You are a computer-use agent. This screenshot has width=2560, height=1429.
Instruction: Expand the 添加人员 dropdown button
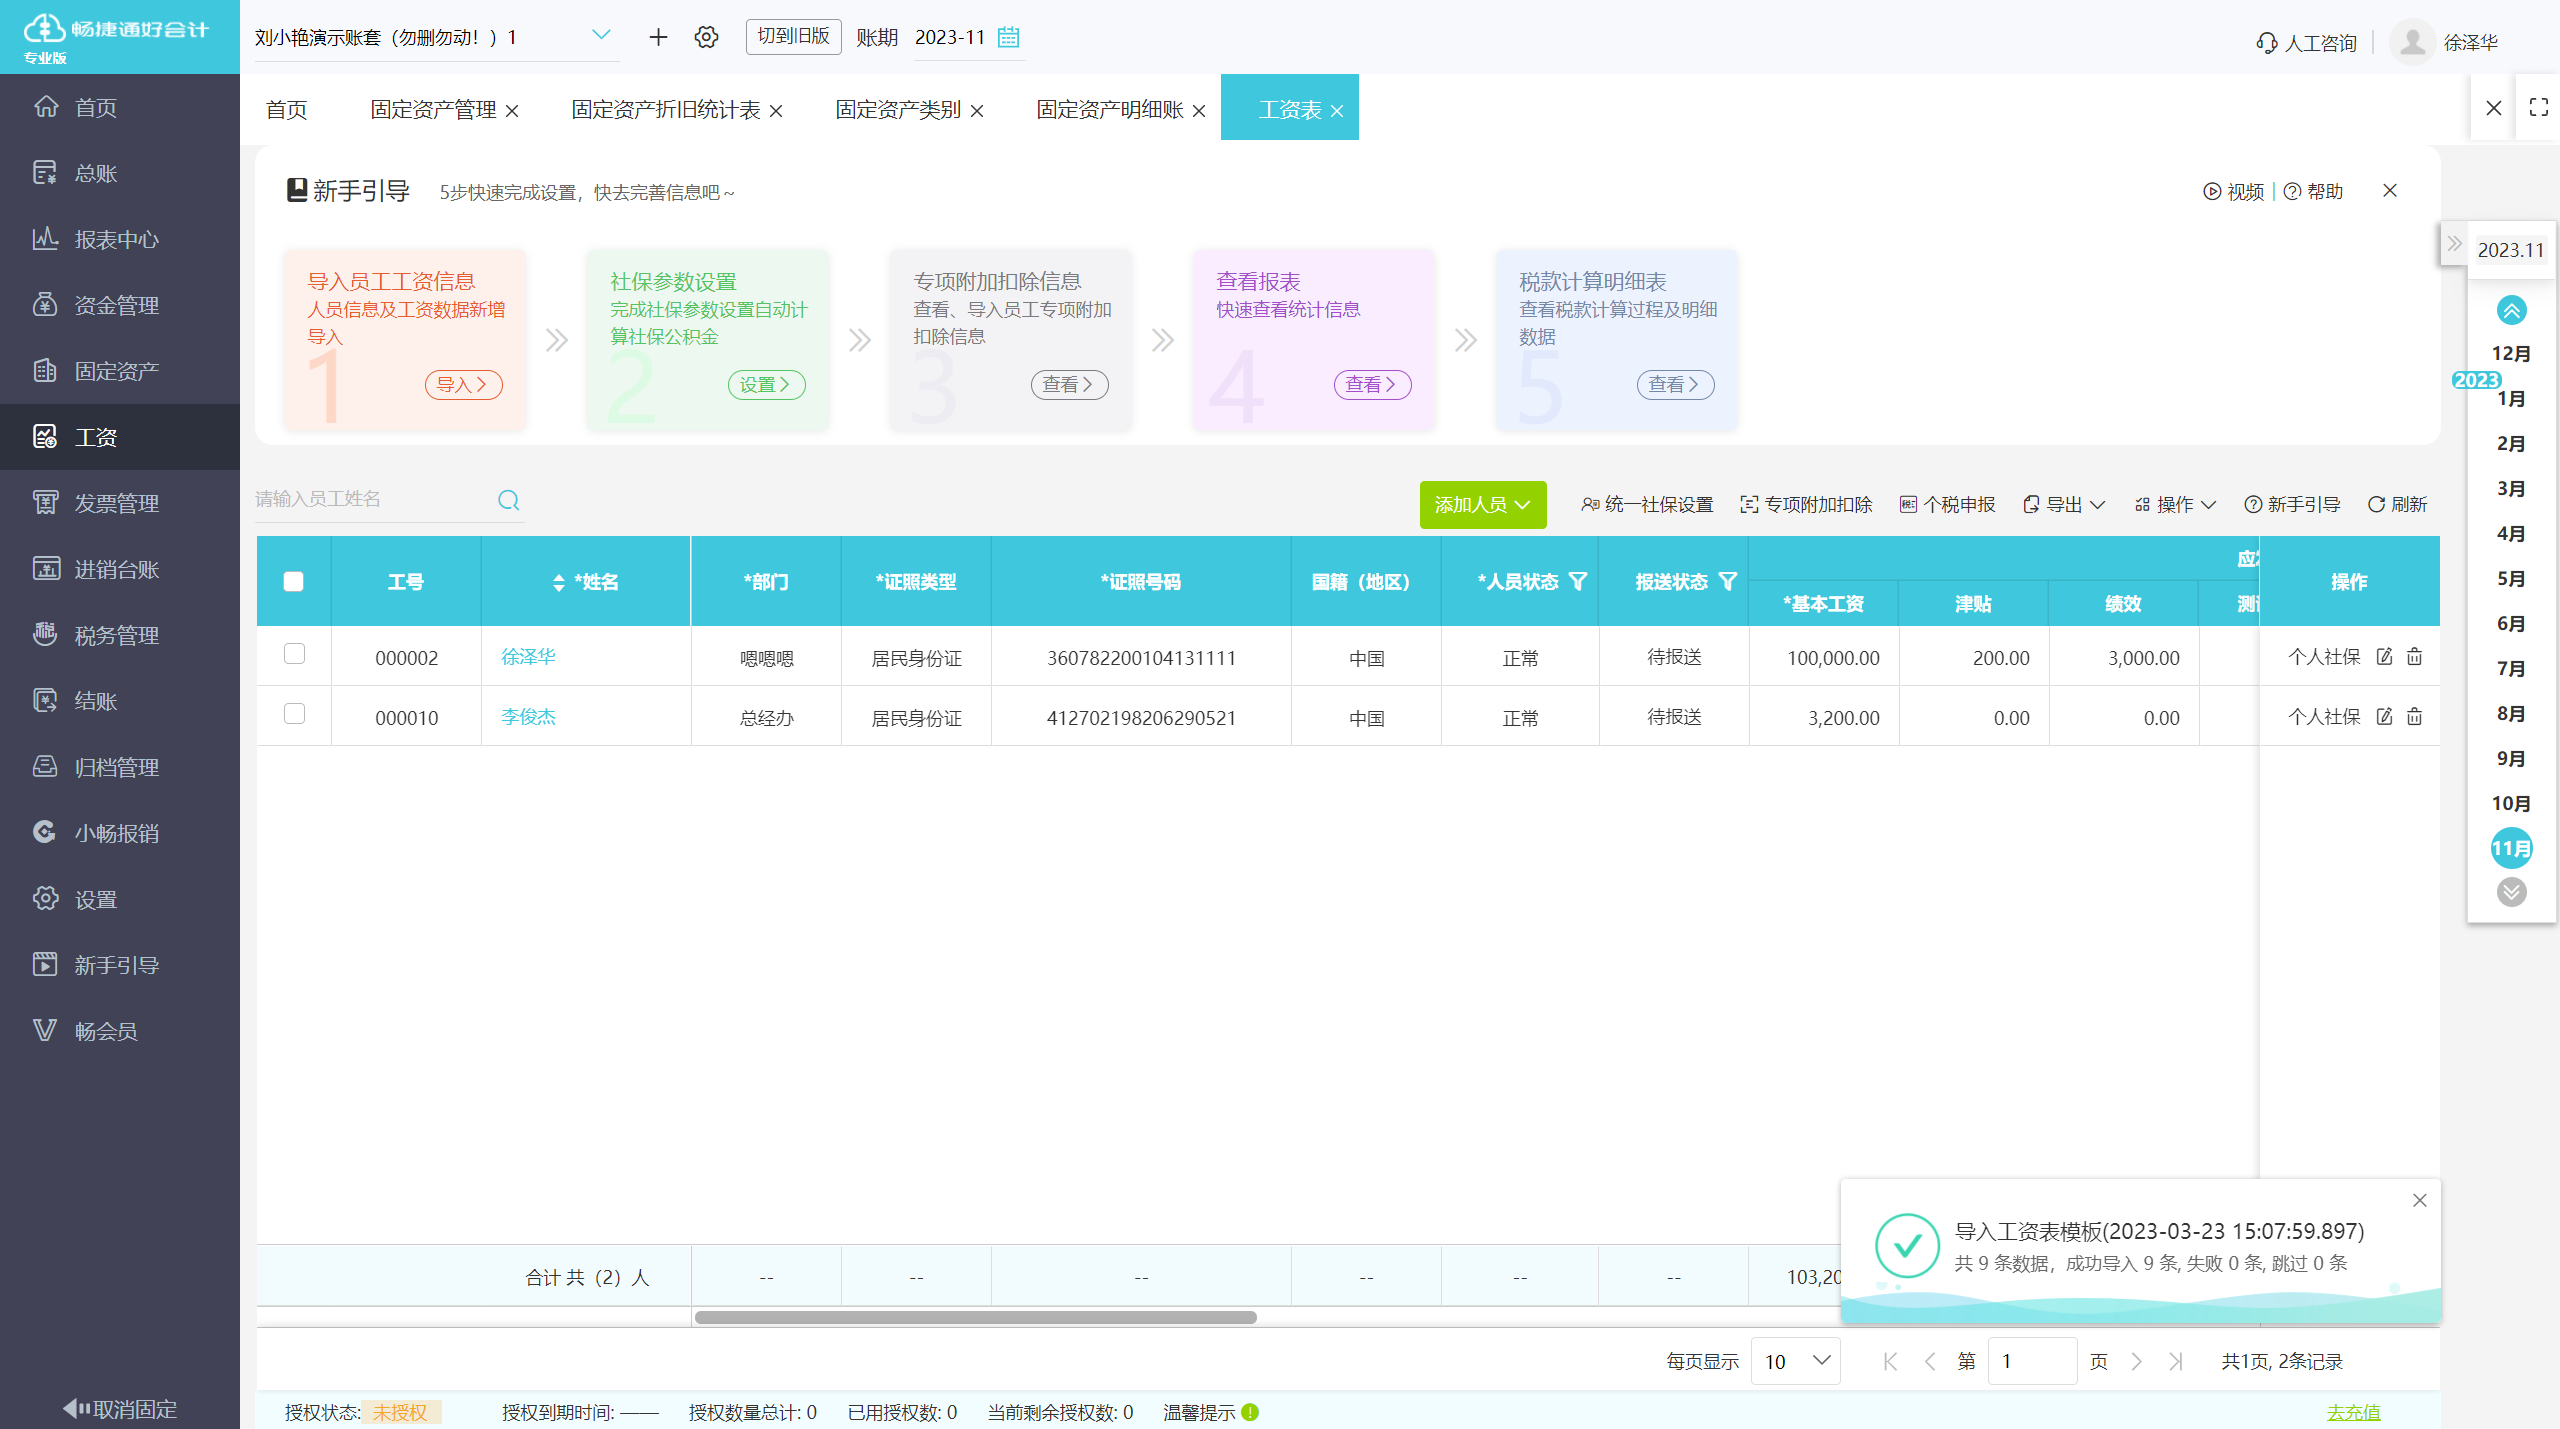(1524, 504)
